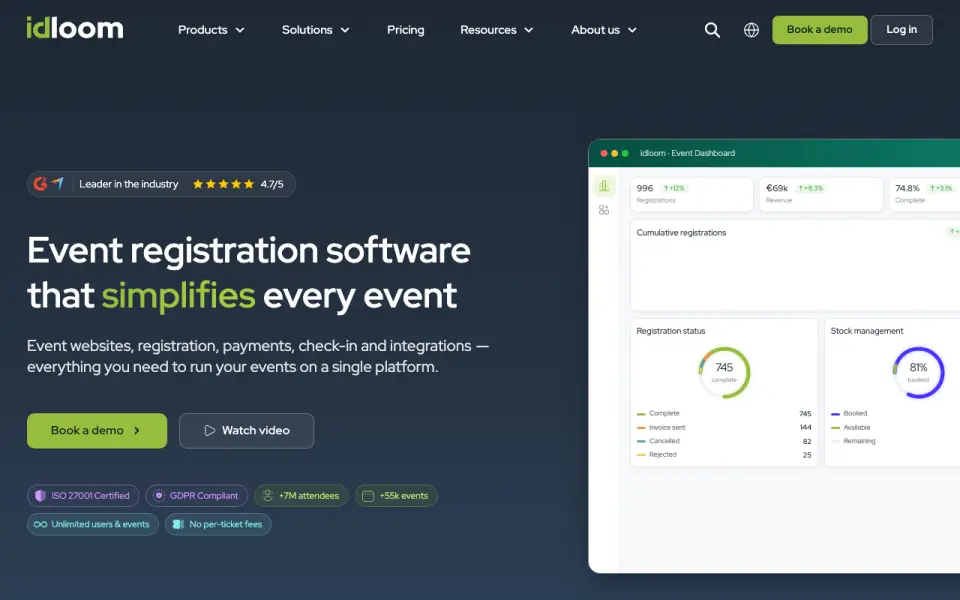The width and height of the screenshot is (960, 600).
Task: Click the 996 Registrations stat card
Action: click(x=692, y=194)
